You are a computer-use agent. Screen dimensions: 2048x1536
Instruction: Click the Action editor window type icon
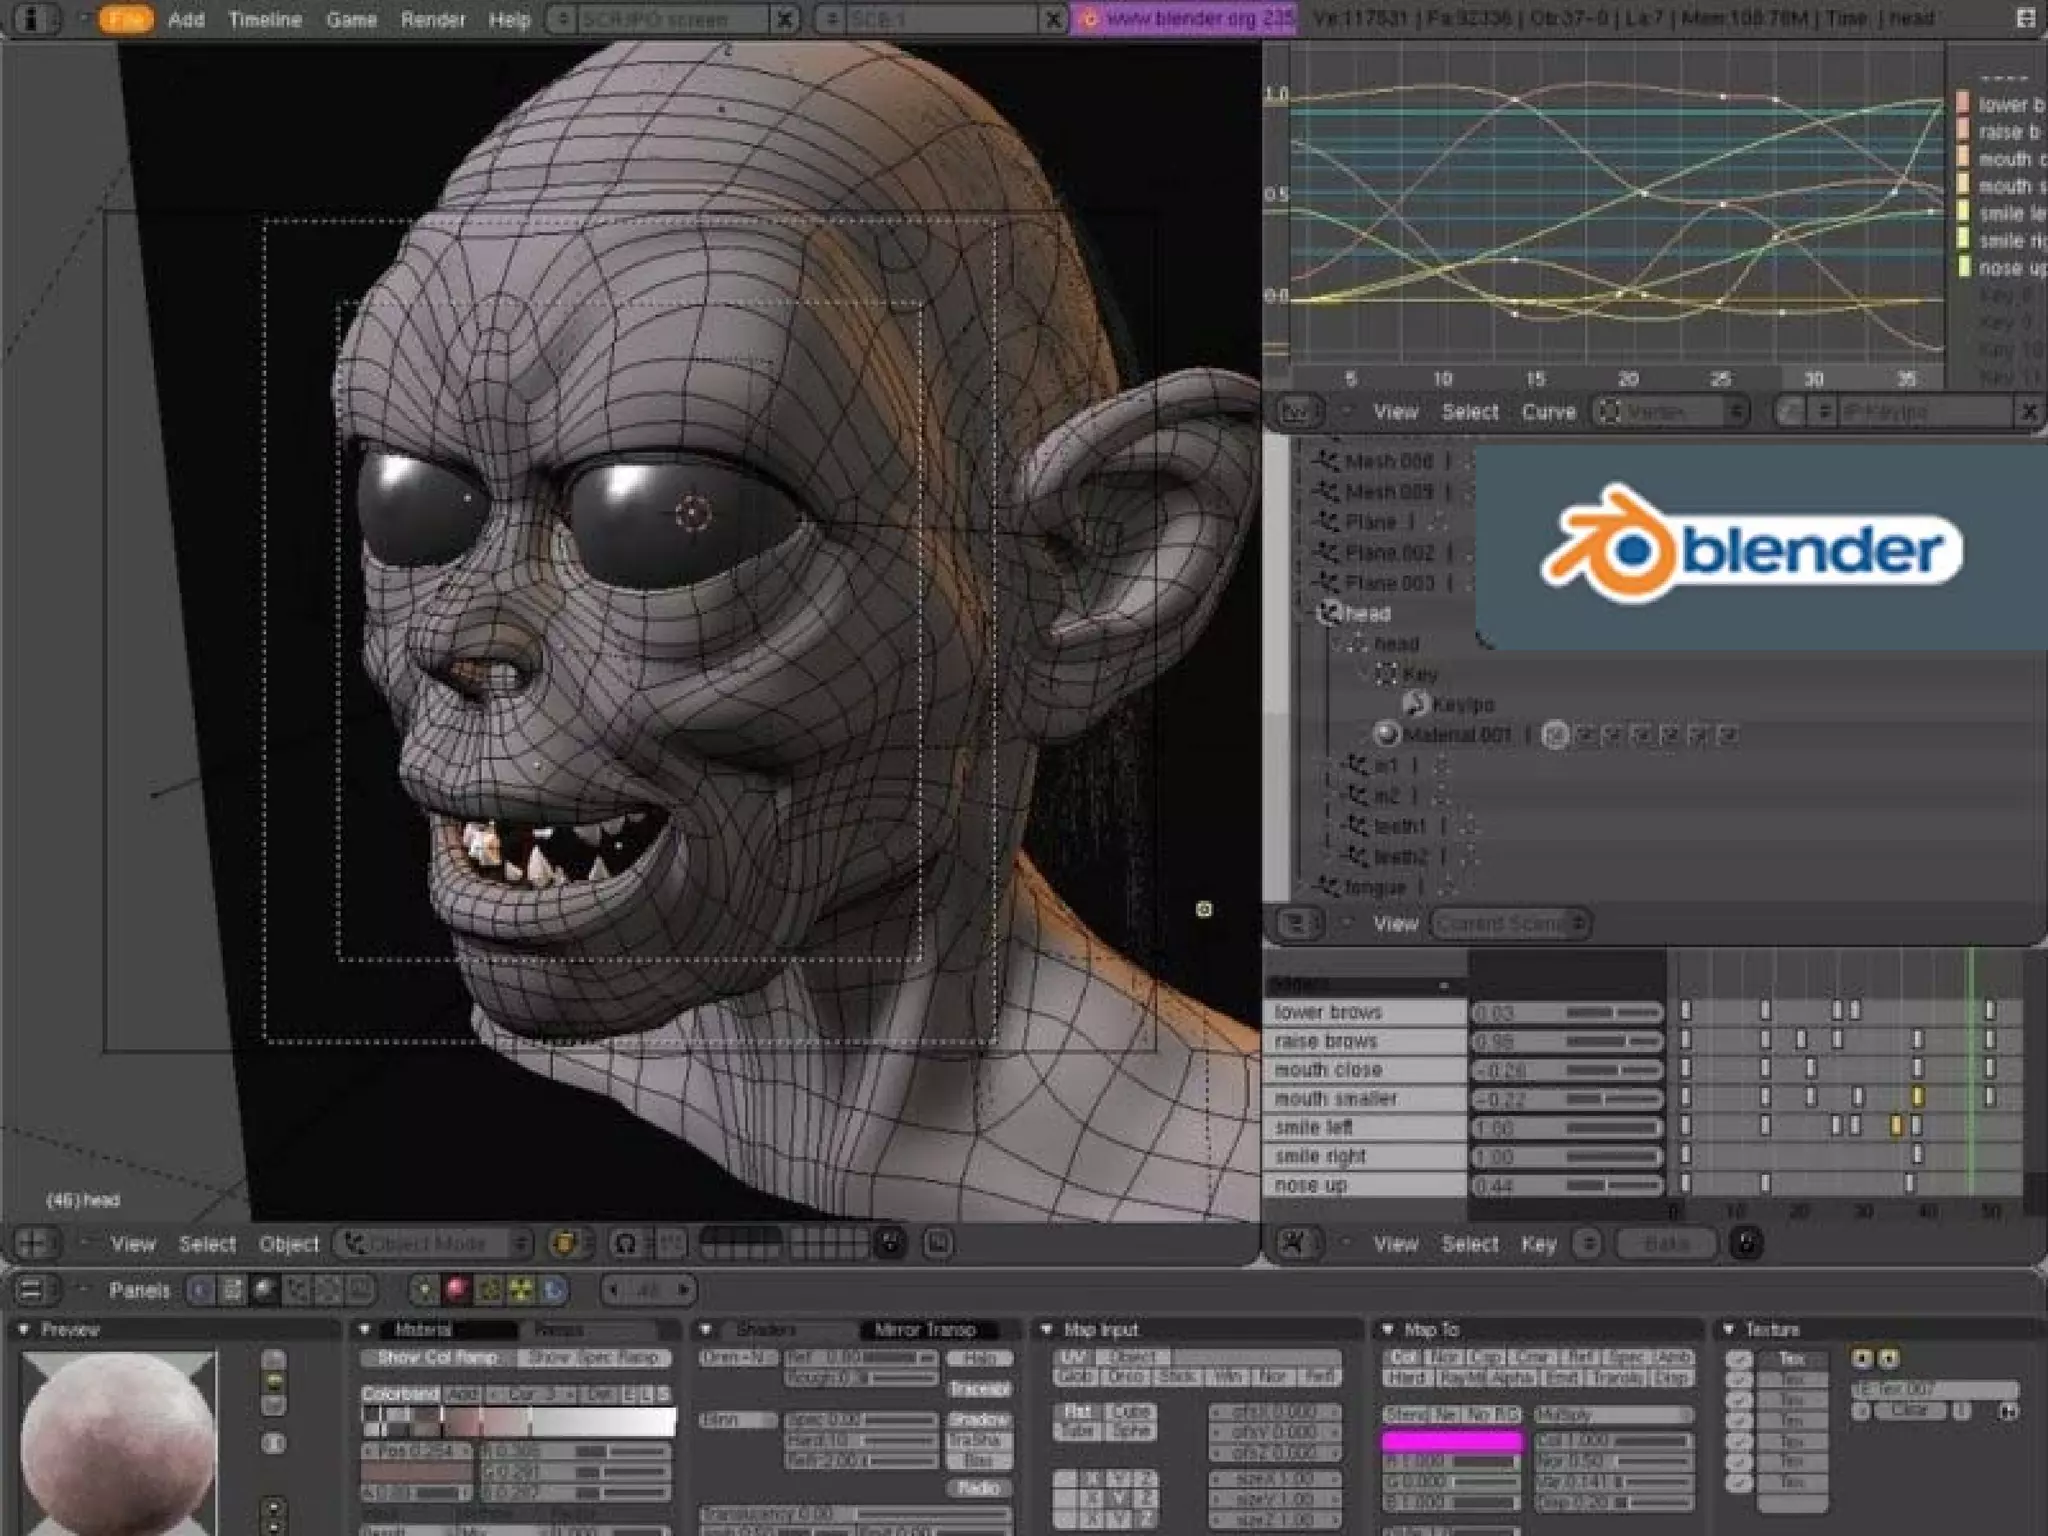coord(1294,1244)
